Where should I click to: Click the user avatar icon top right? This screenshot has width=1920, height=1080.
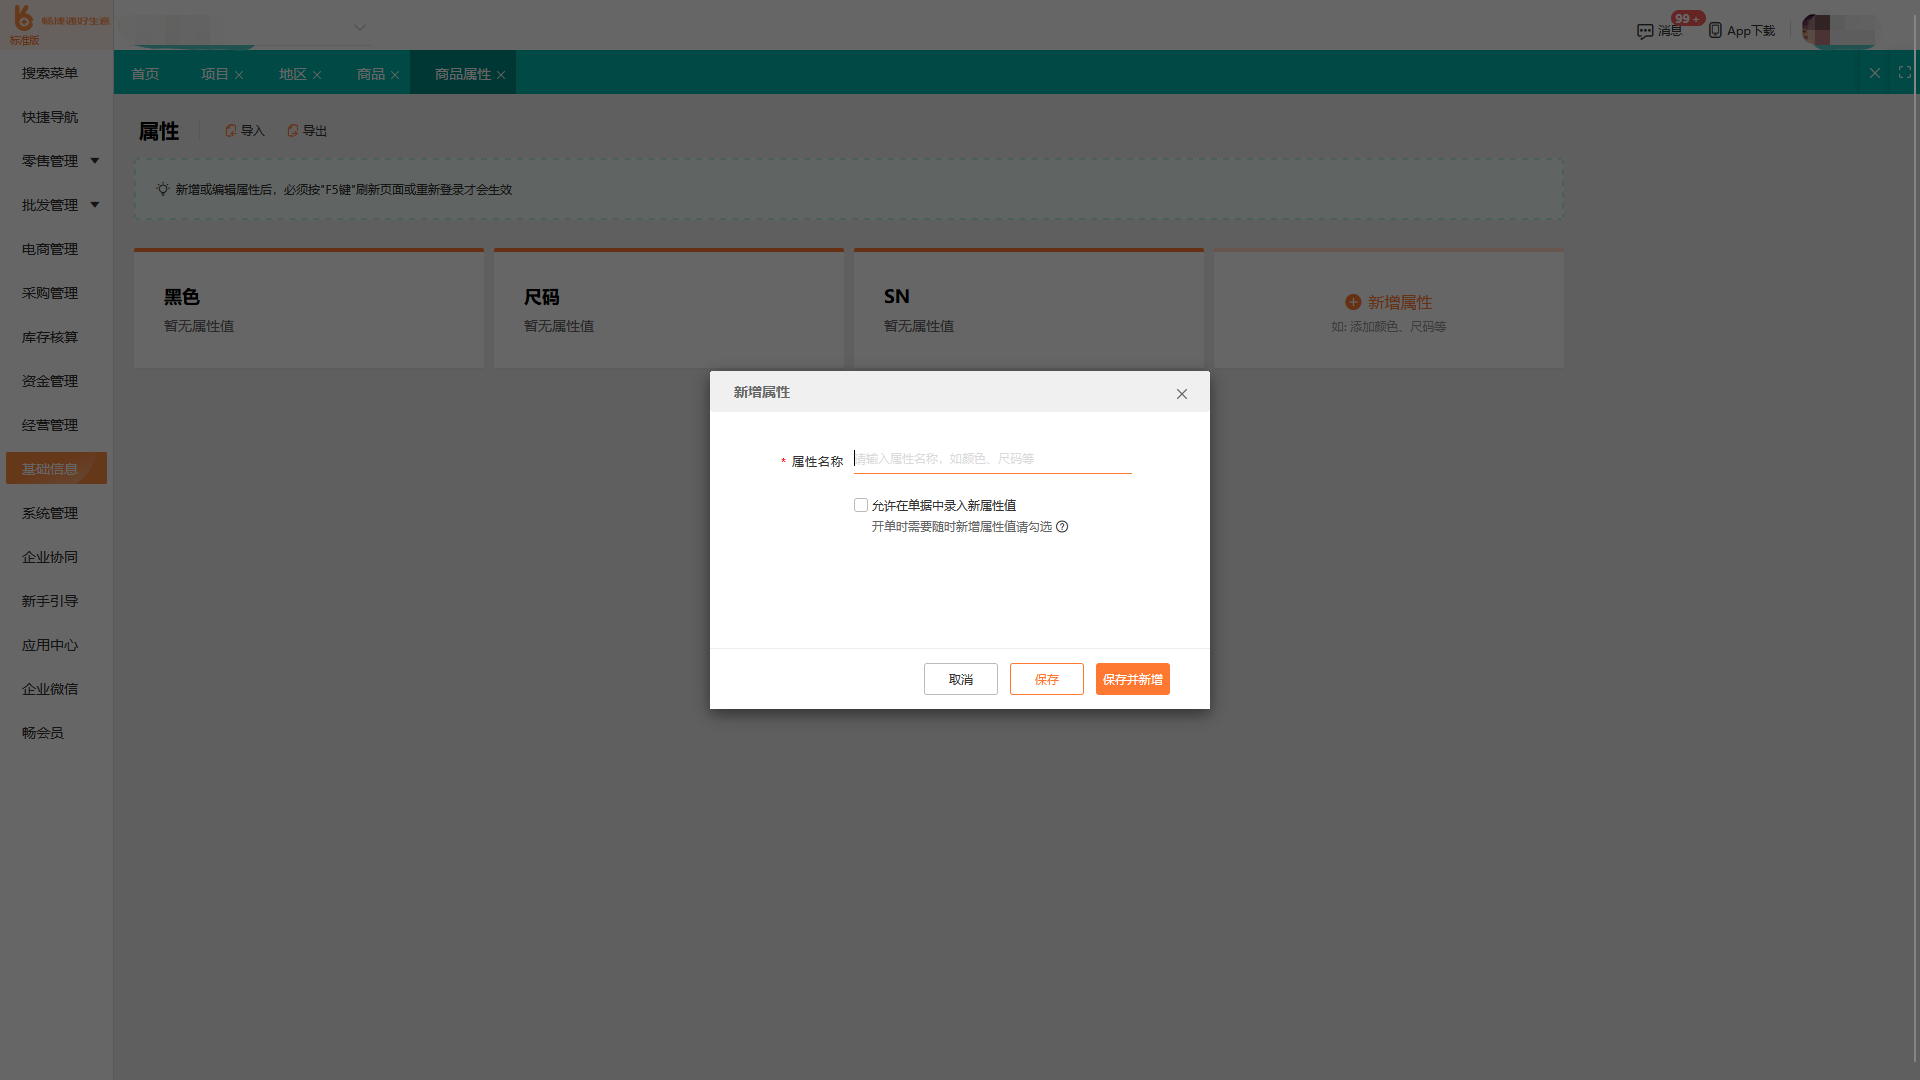pos(1817,29)
